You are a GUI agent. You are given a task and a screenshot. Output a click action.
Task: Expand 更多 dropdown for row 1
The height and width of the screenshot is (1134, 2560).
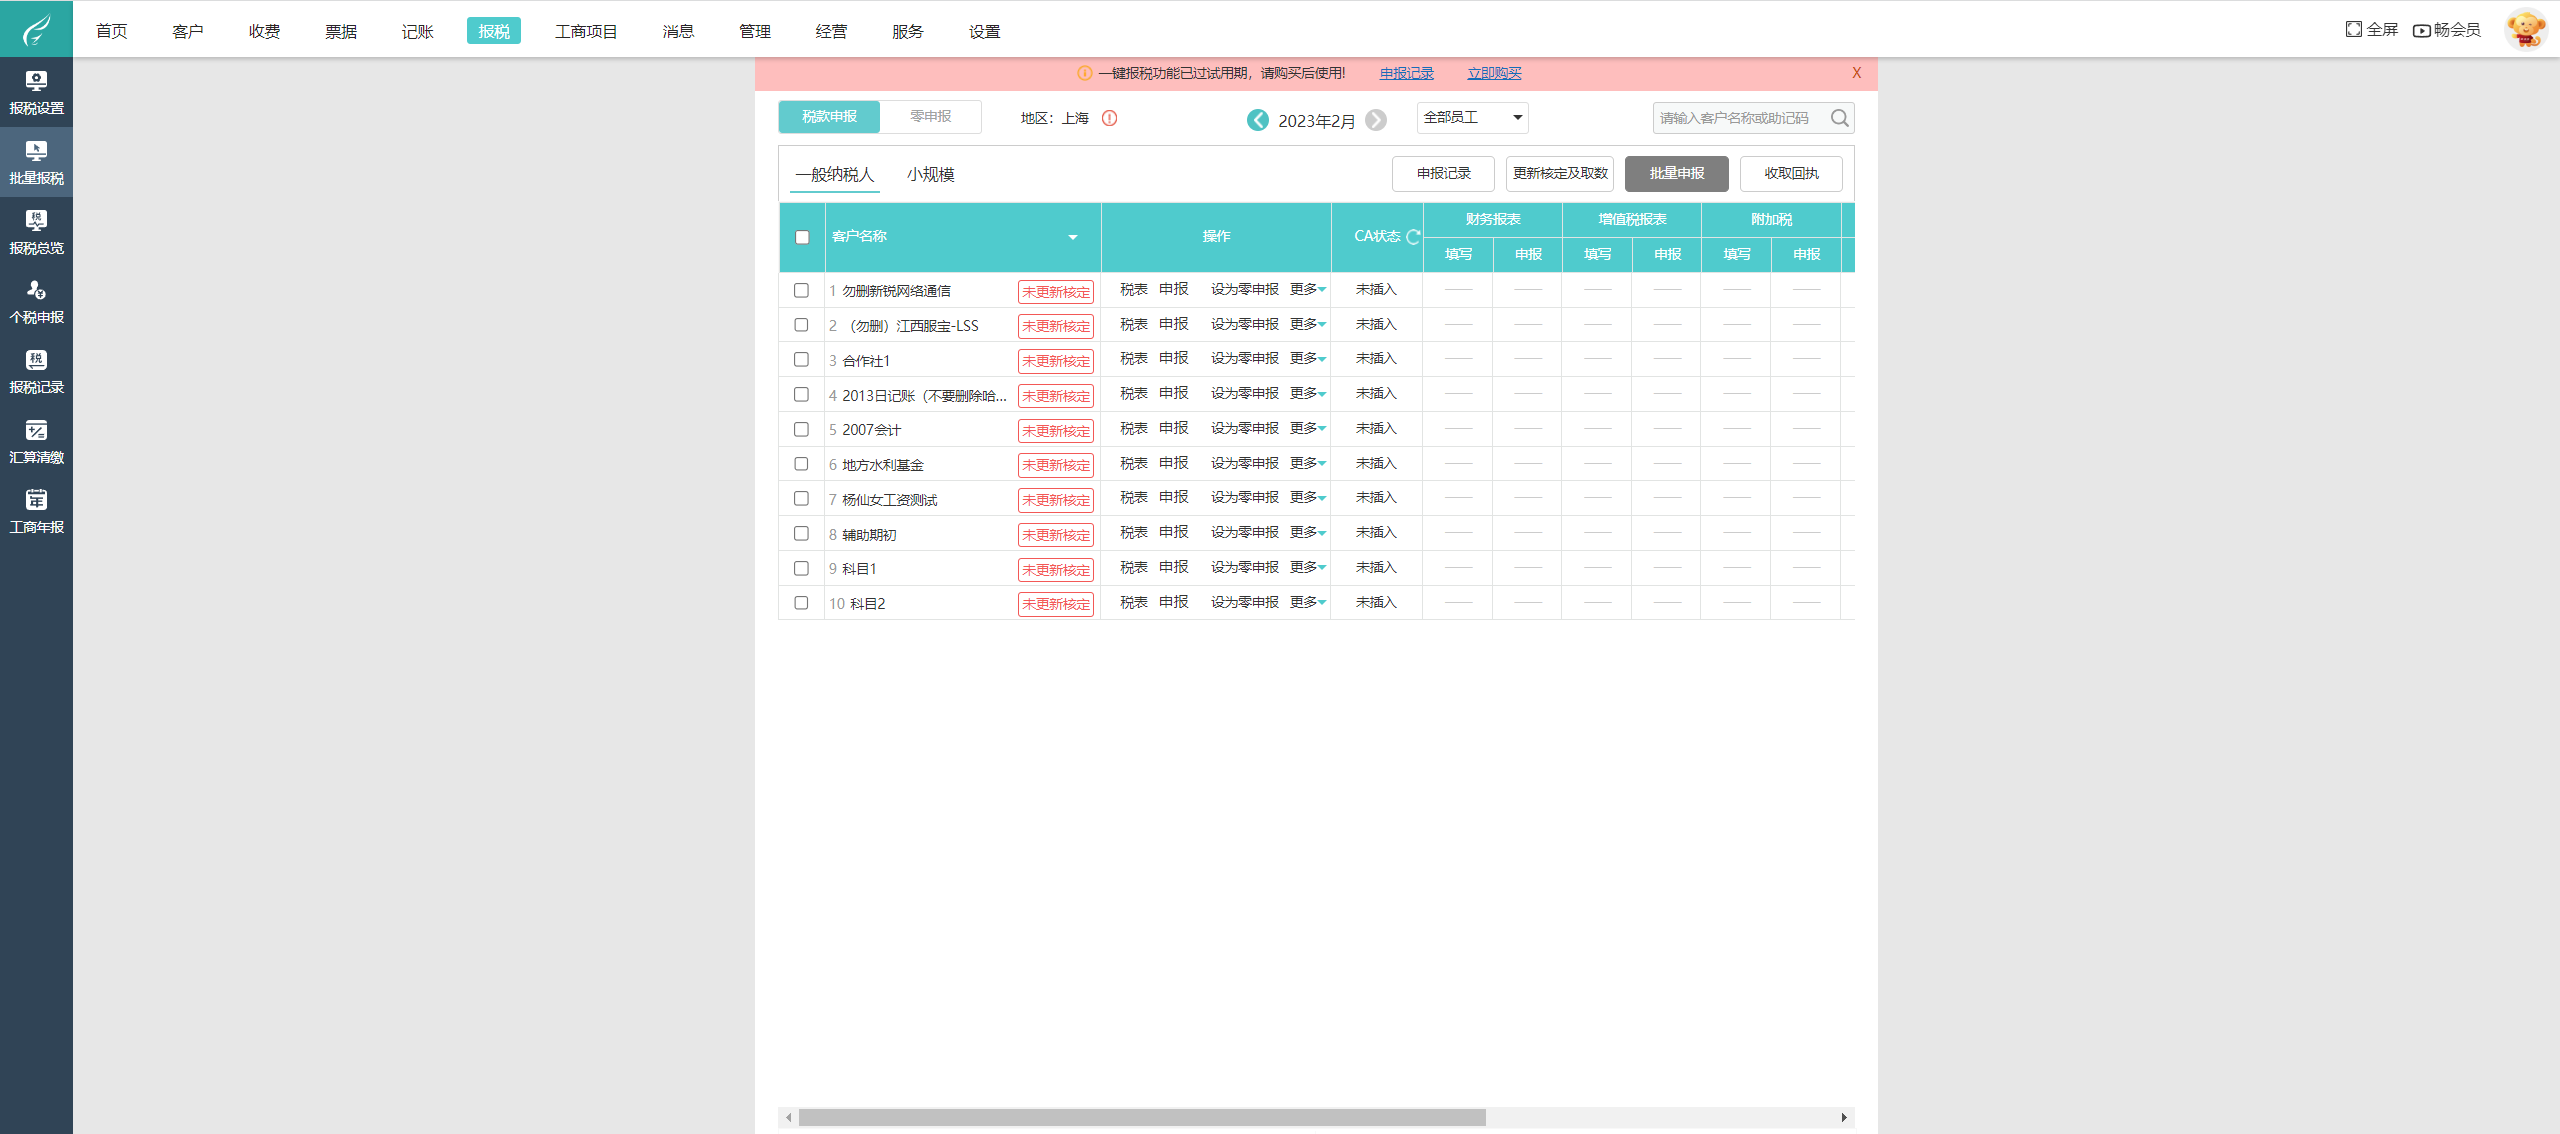1306,290
